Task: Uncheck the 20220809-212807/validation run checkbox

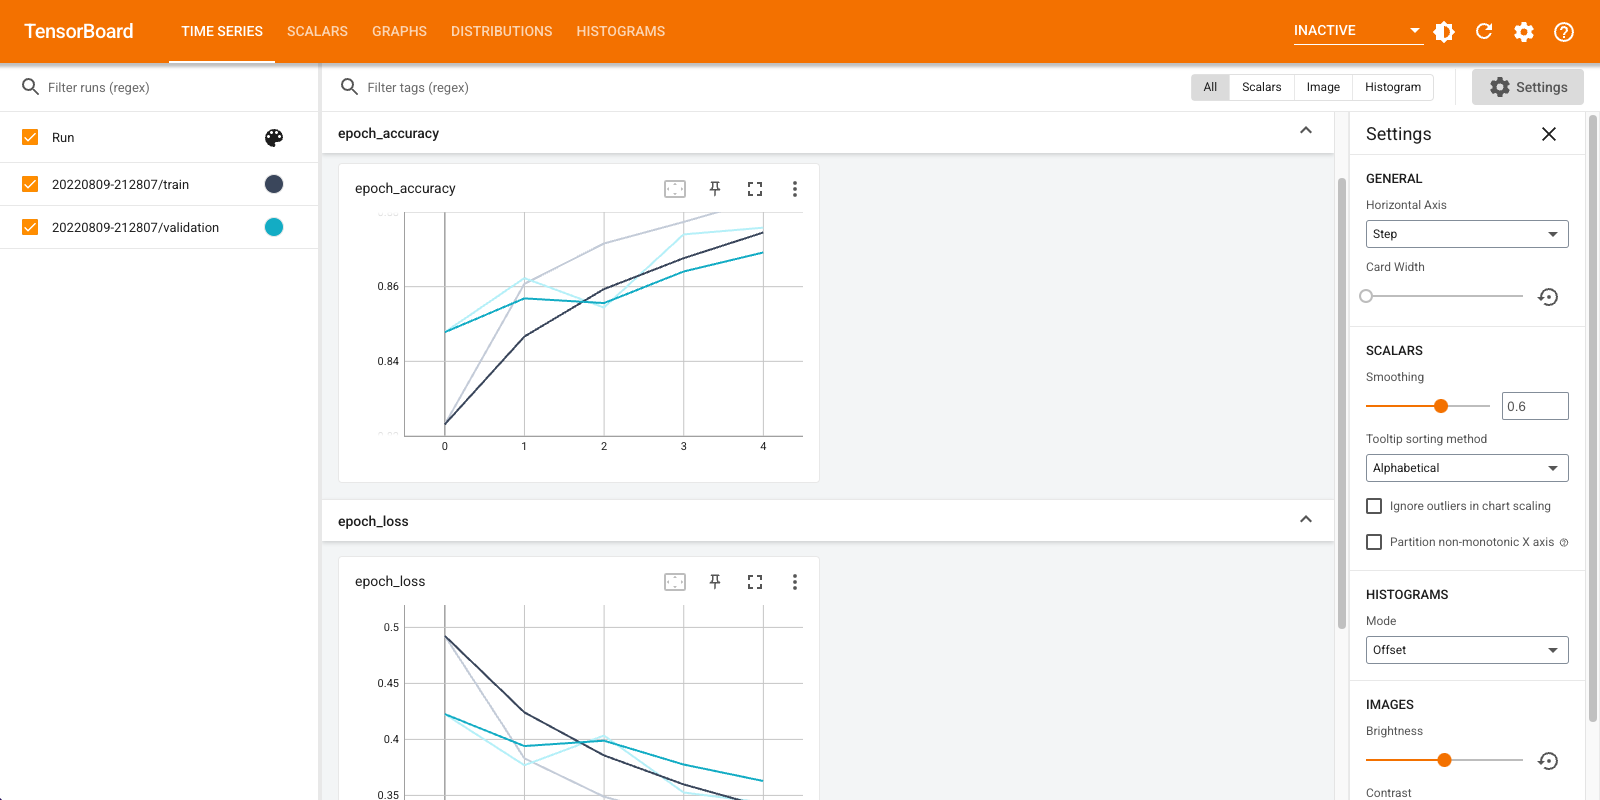Action: [x=30, y=227]
